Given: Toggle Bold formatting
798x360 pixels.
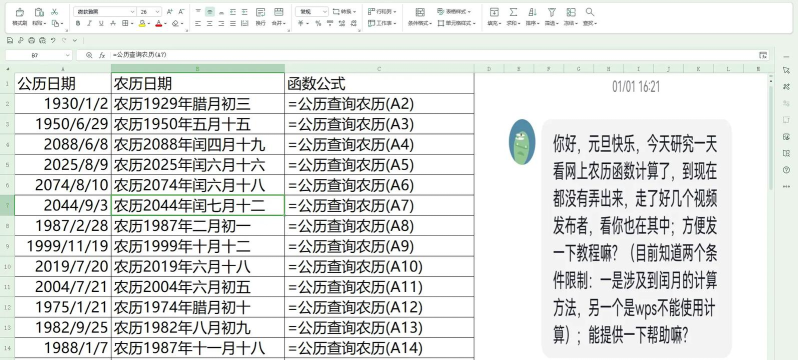Looking at the screenshot, I should point(78,23).
